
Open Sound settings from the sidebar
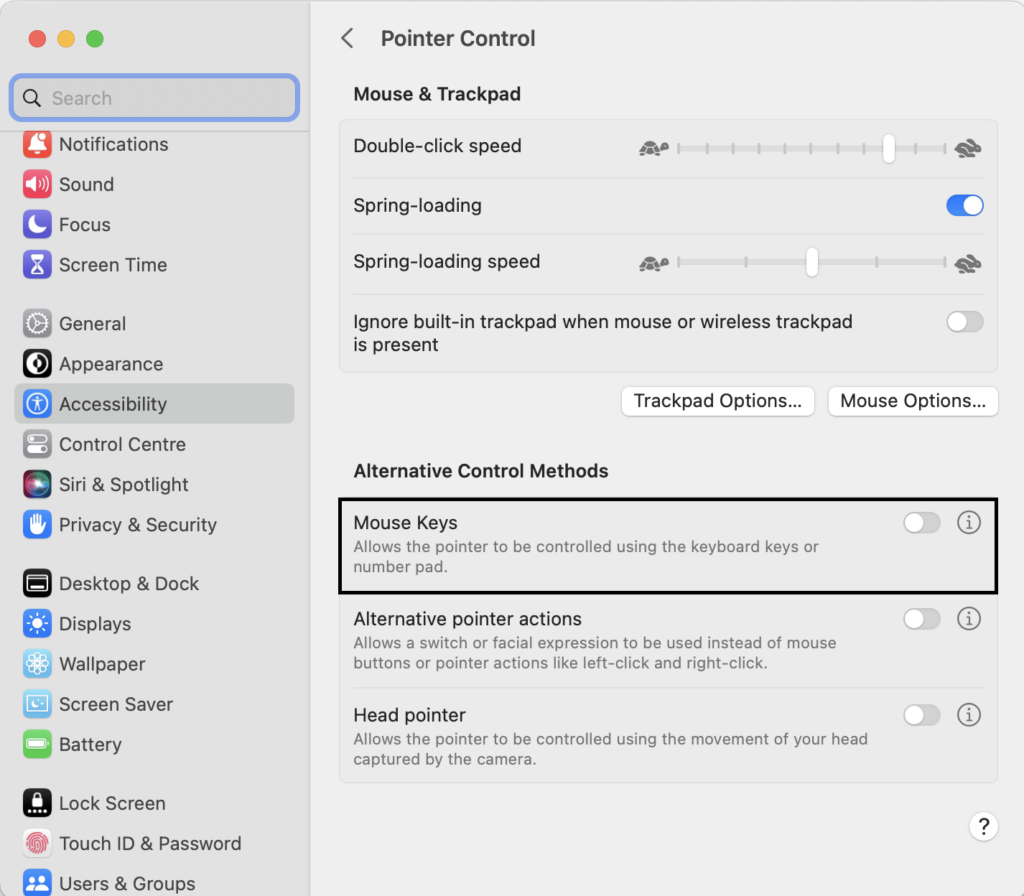click(x=37, y=184)
